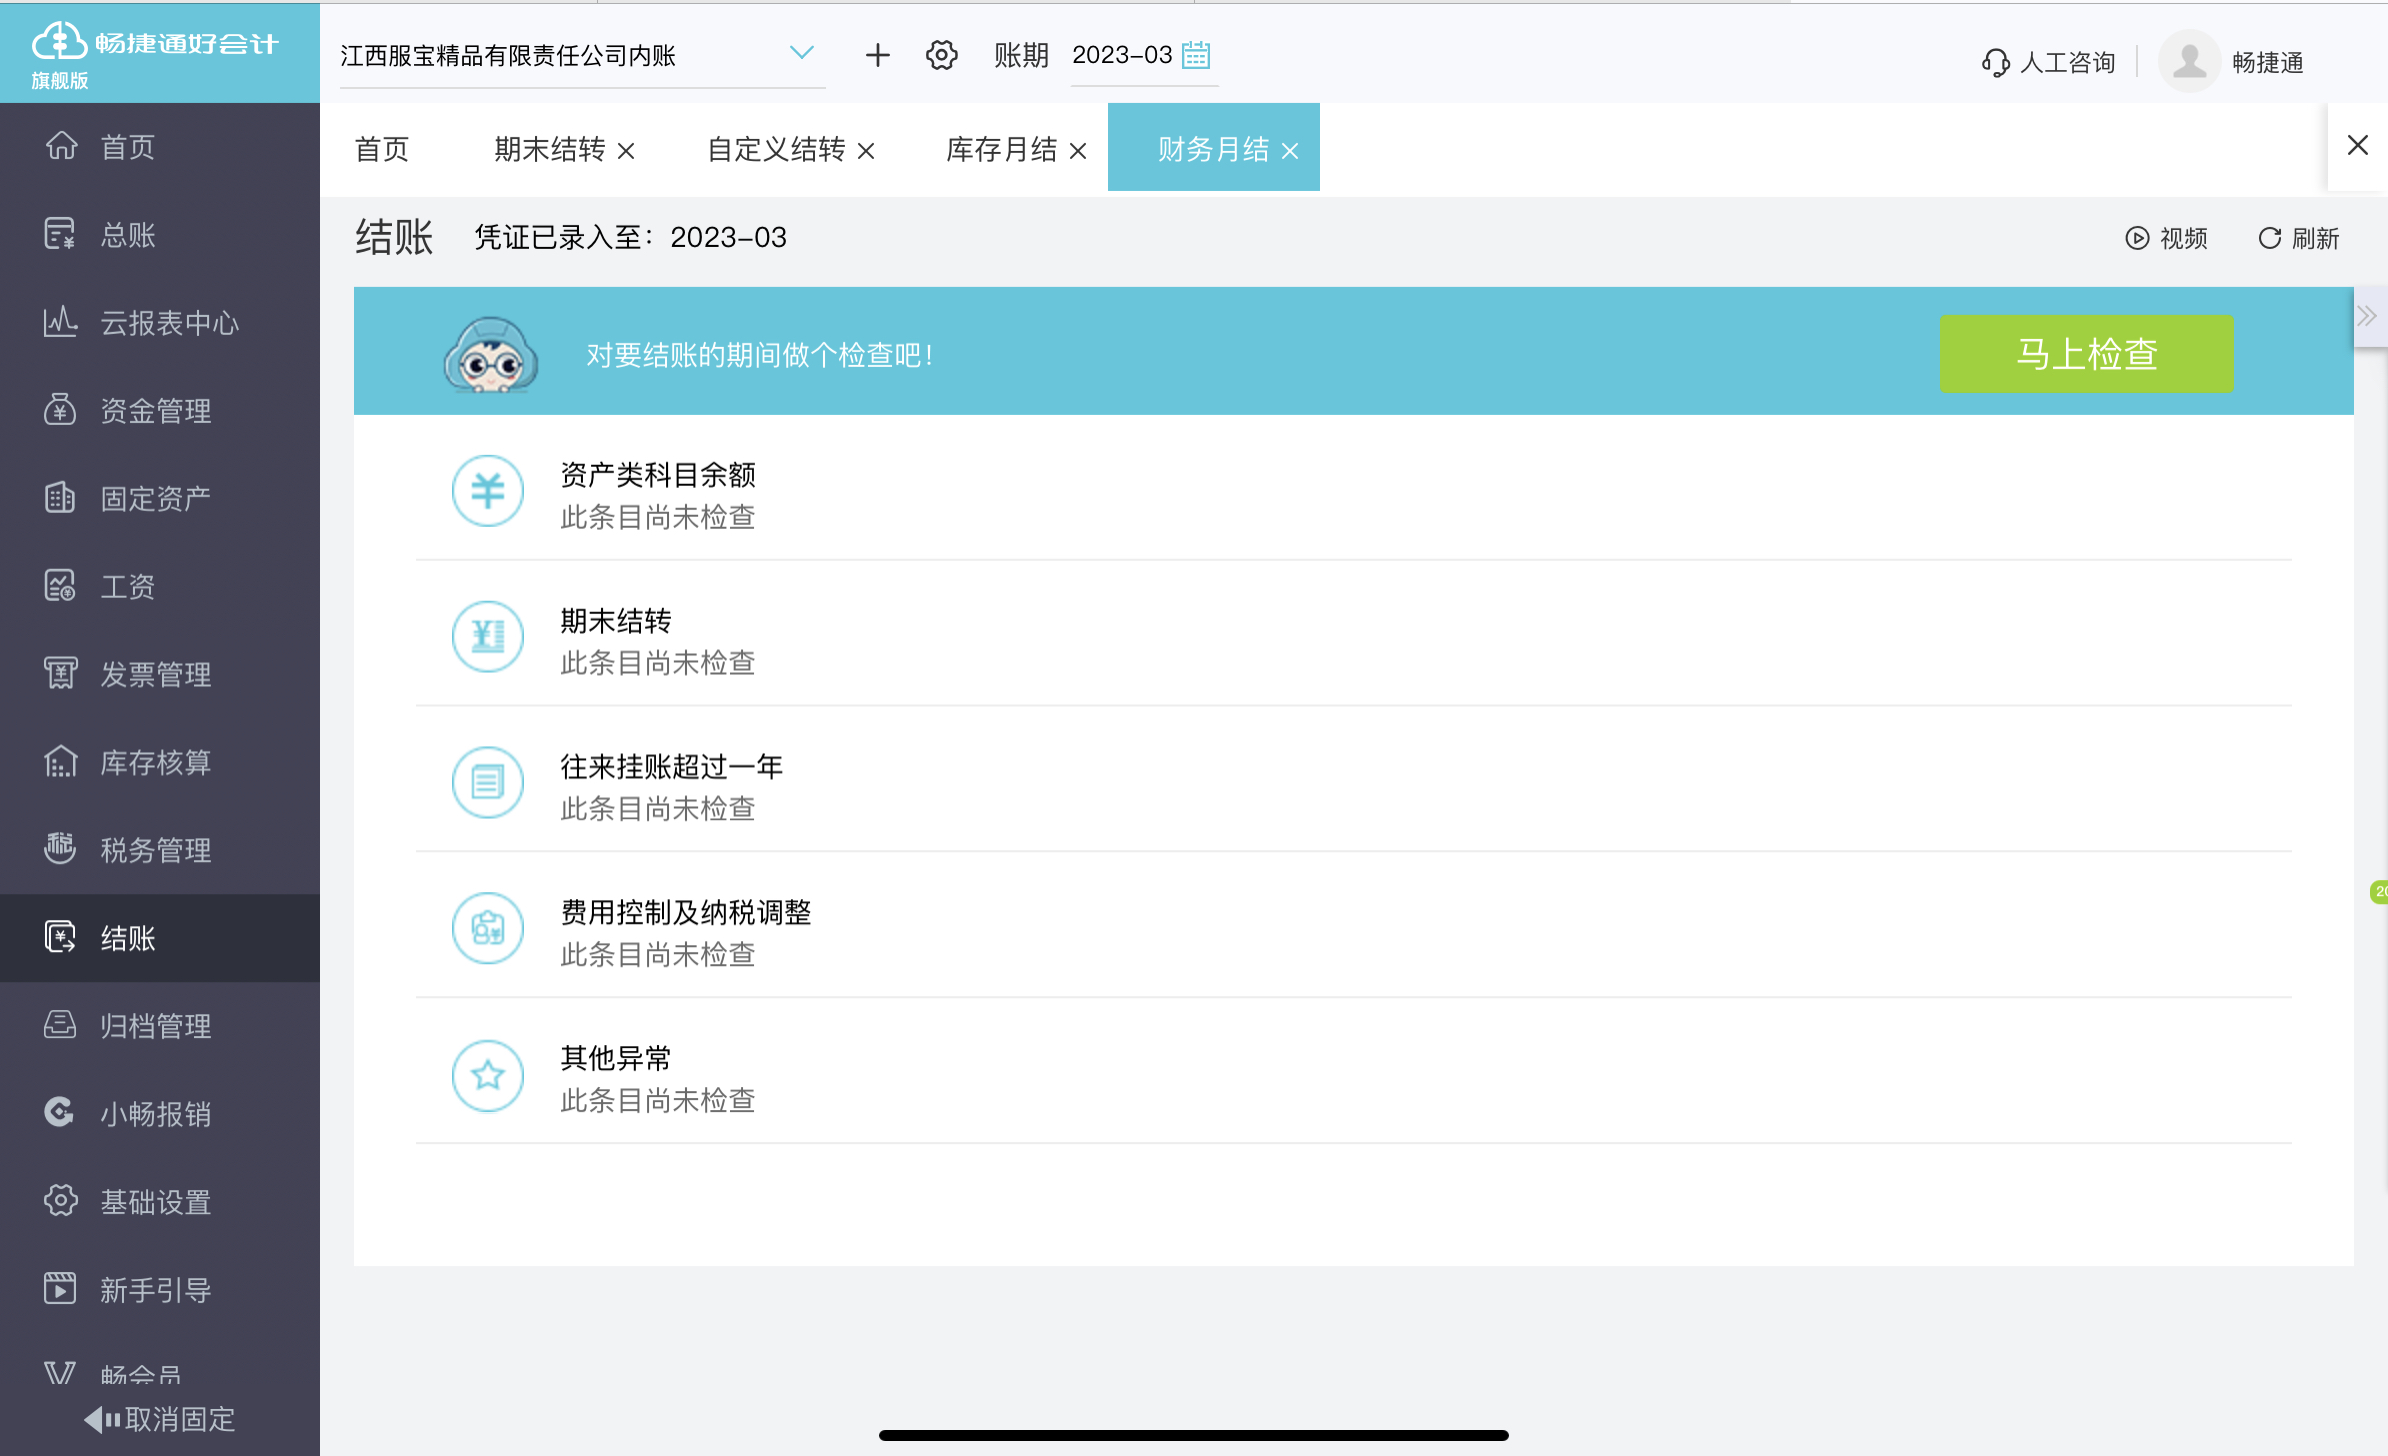The height and width of the screenshot is (1456, 2388).
Task: Click the 费用控制及纳税调整 icon
Action: 484,929
